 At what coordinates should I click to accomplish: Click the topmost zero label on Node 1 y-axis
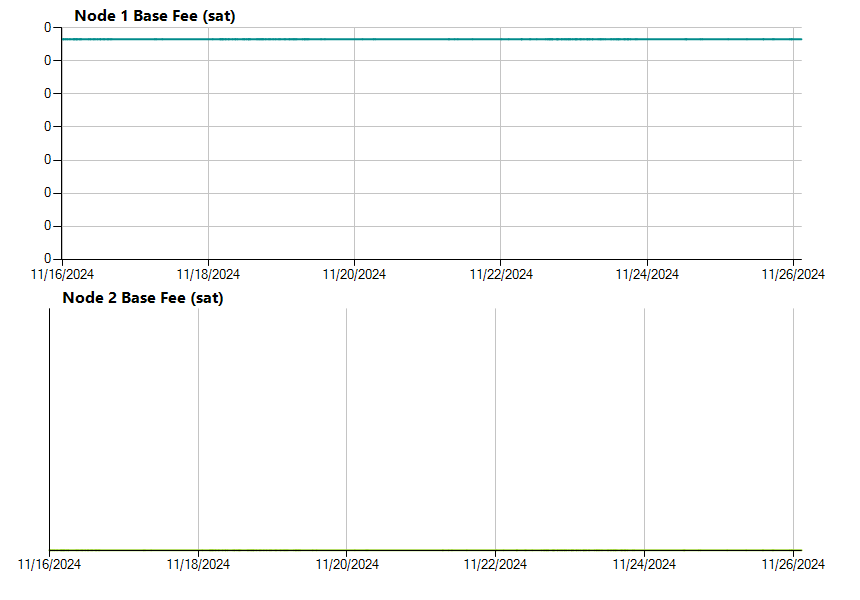[x=48, y=26]
